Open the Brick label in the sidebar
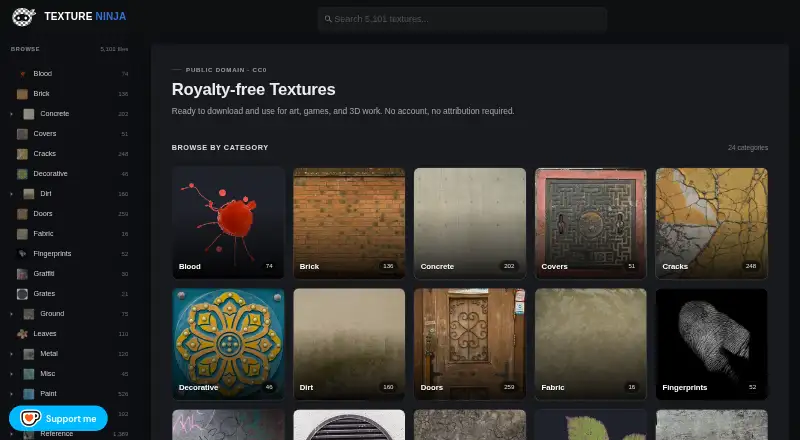 click(x=41, y=93)
